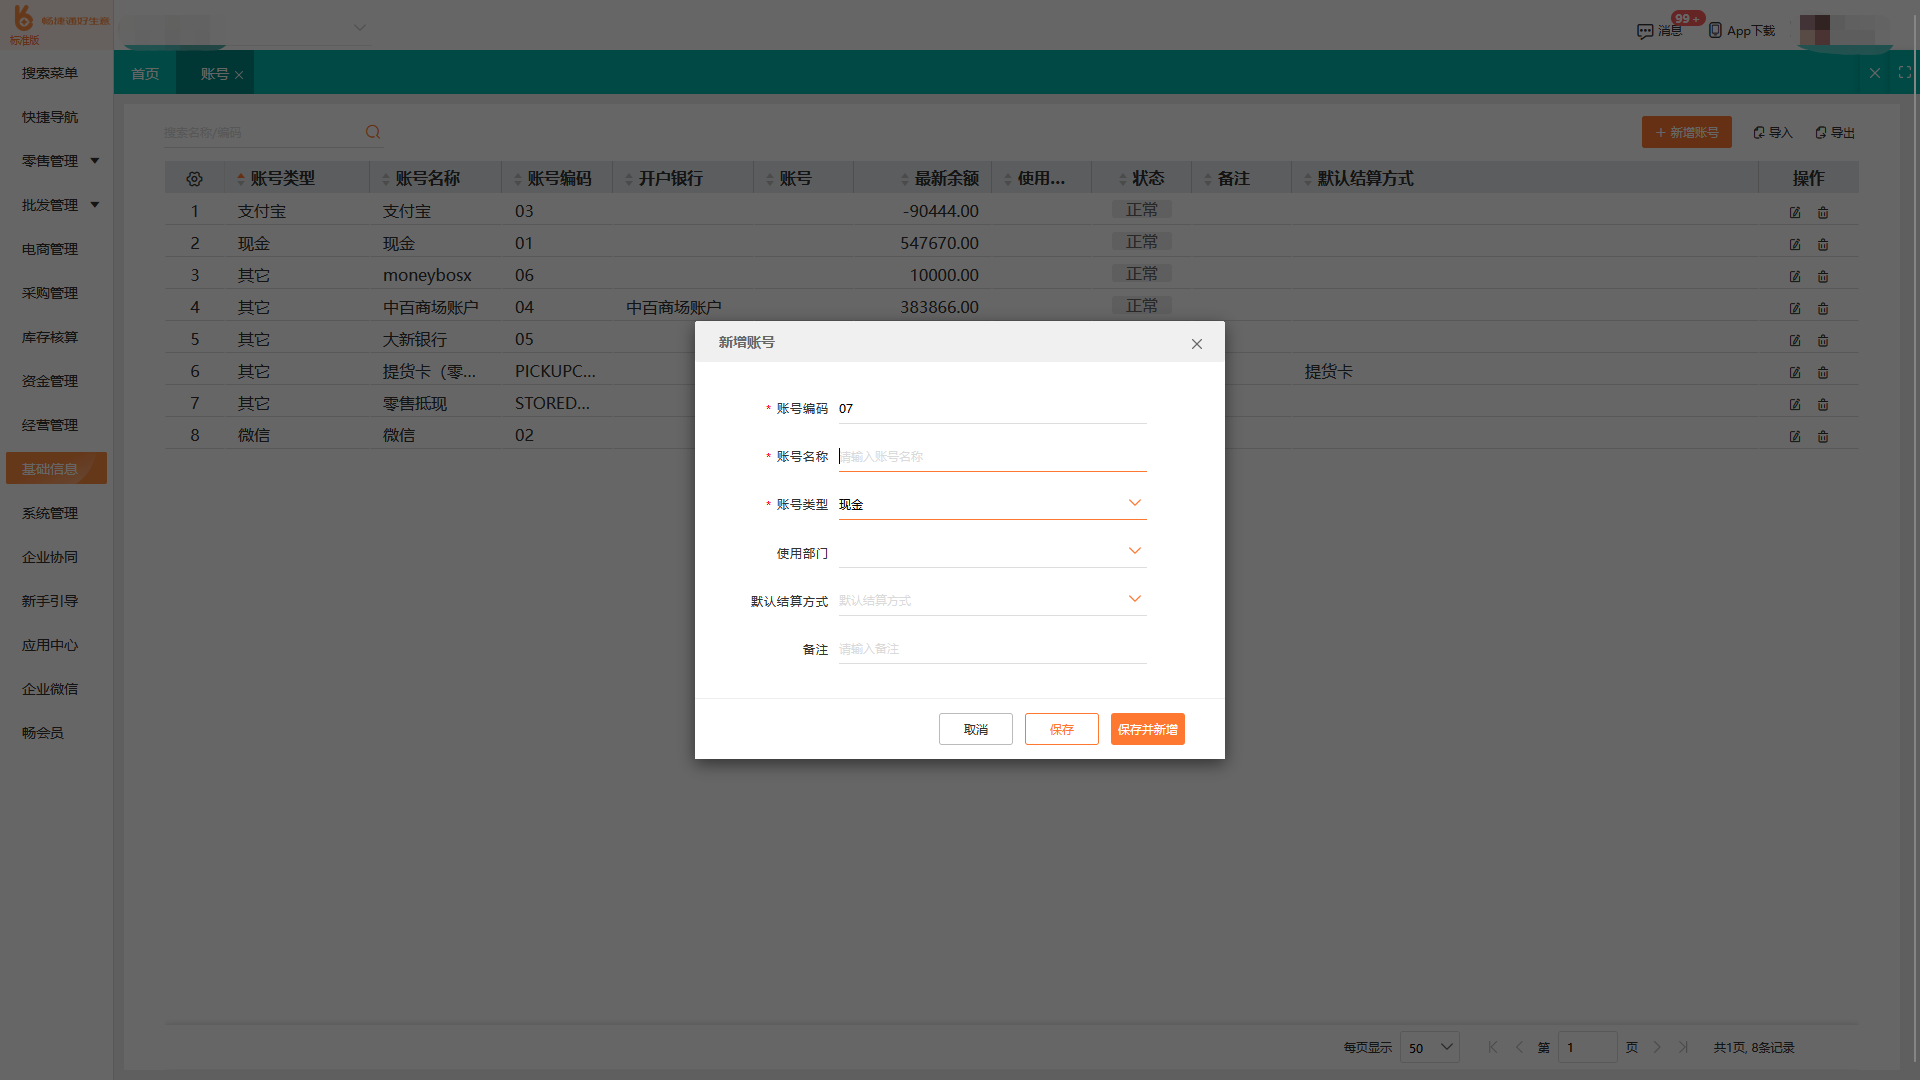This screenshot has width=1920, height=1080.
Task: Expand the 默认结算方式 dropdown in dialog
Action: click(1135, 599)
